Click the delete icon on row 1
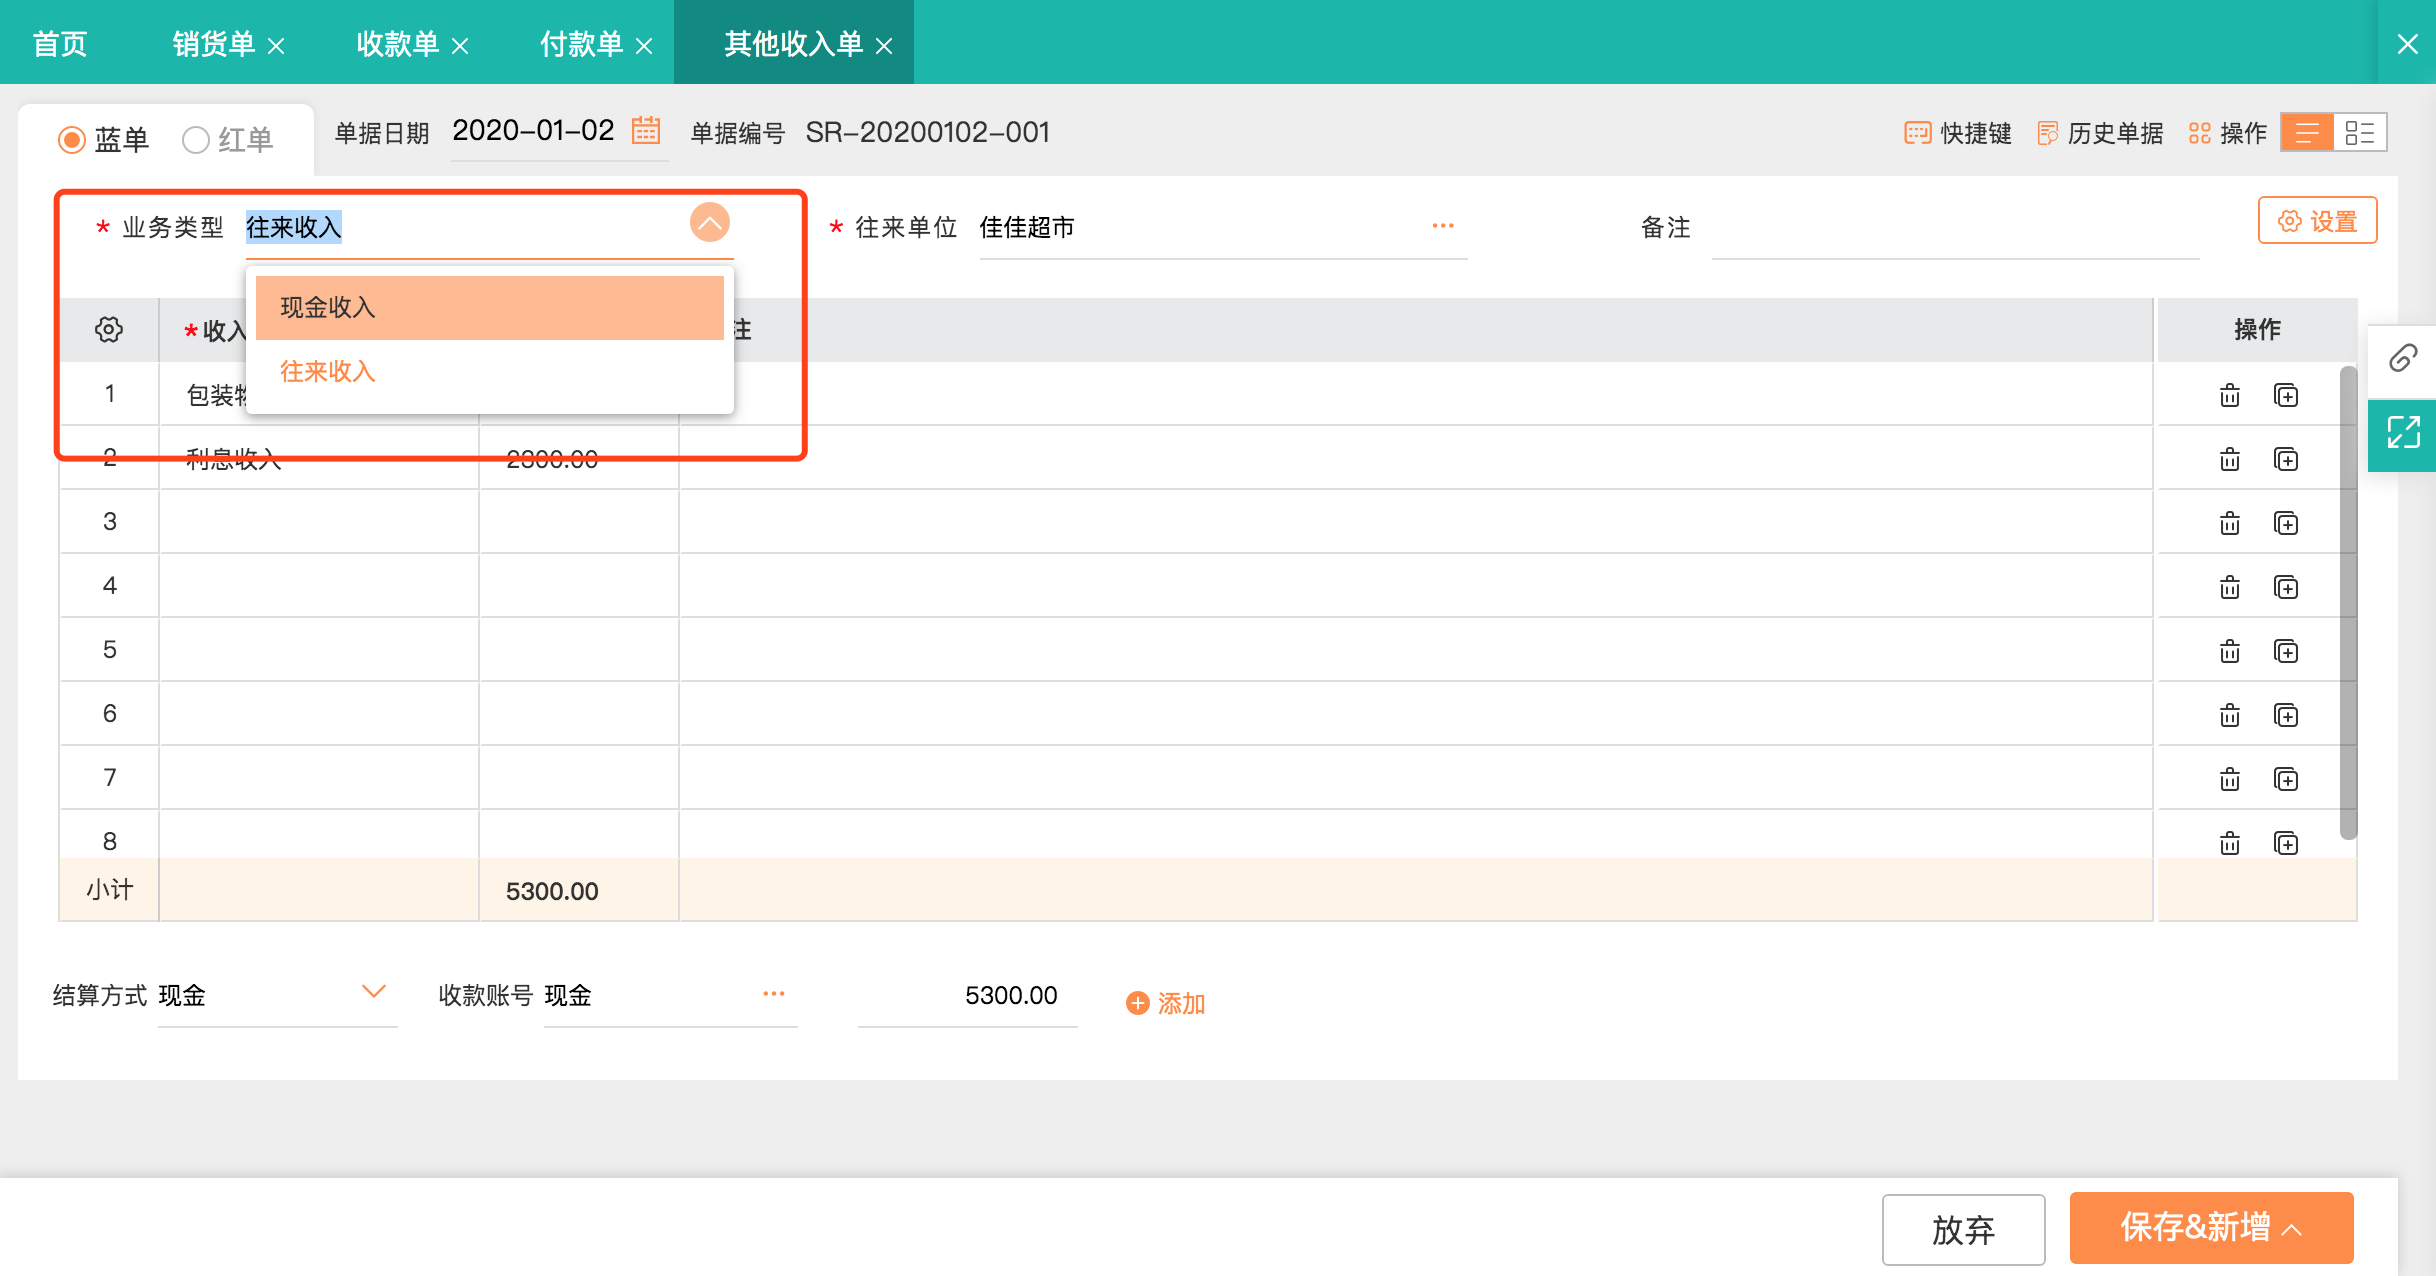Screen dimensions: 2436x1276 2230,395
